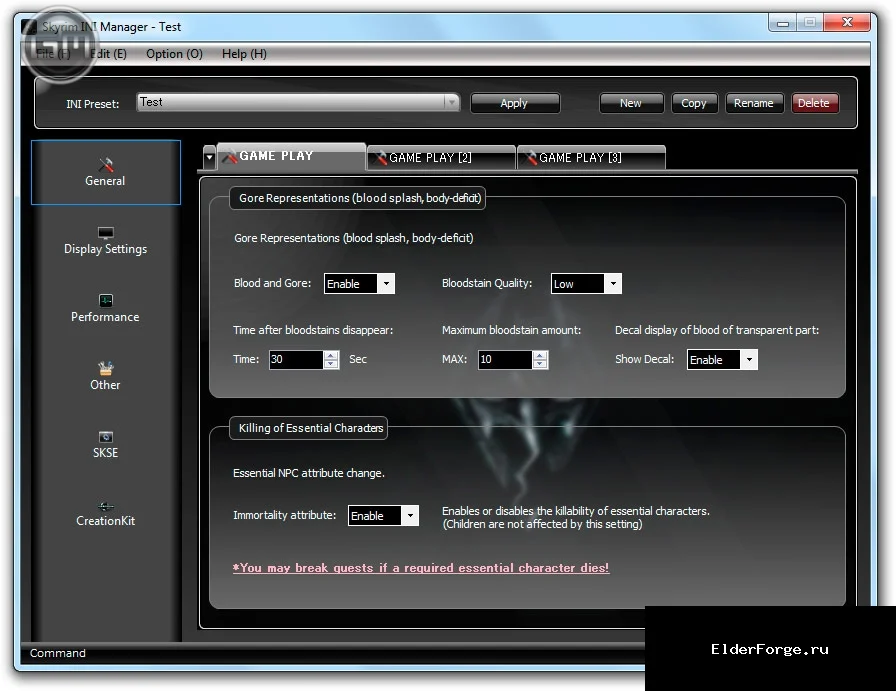Increase bloodstain disappear Time with up arrow
Viewport: 896px width, 691px height.
point(331,355)
